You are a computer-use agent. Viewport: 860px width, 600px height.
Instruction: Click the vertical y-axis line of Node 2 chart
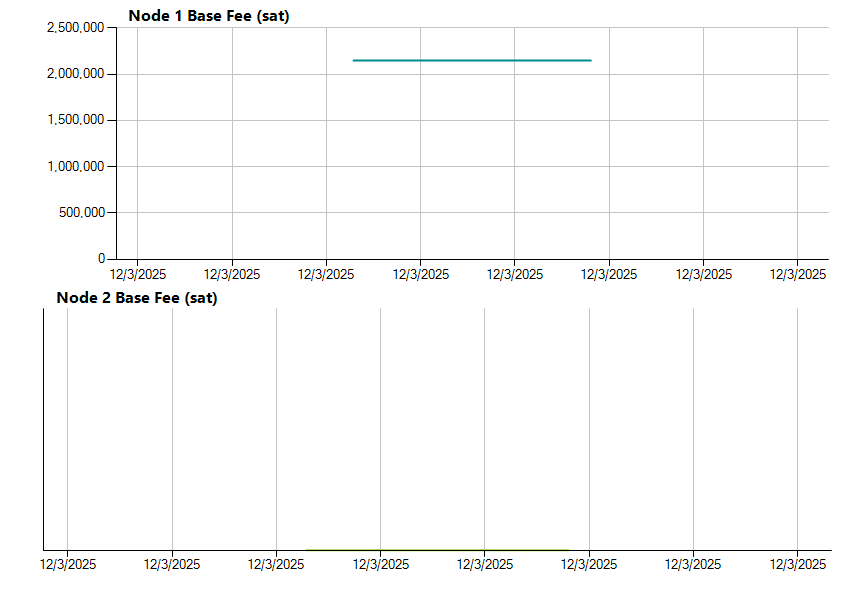pos(44,430)
